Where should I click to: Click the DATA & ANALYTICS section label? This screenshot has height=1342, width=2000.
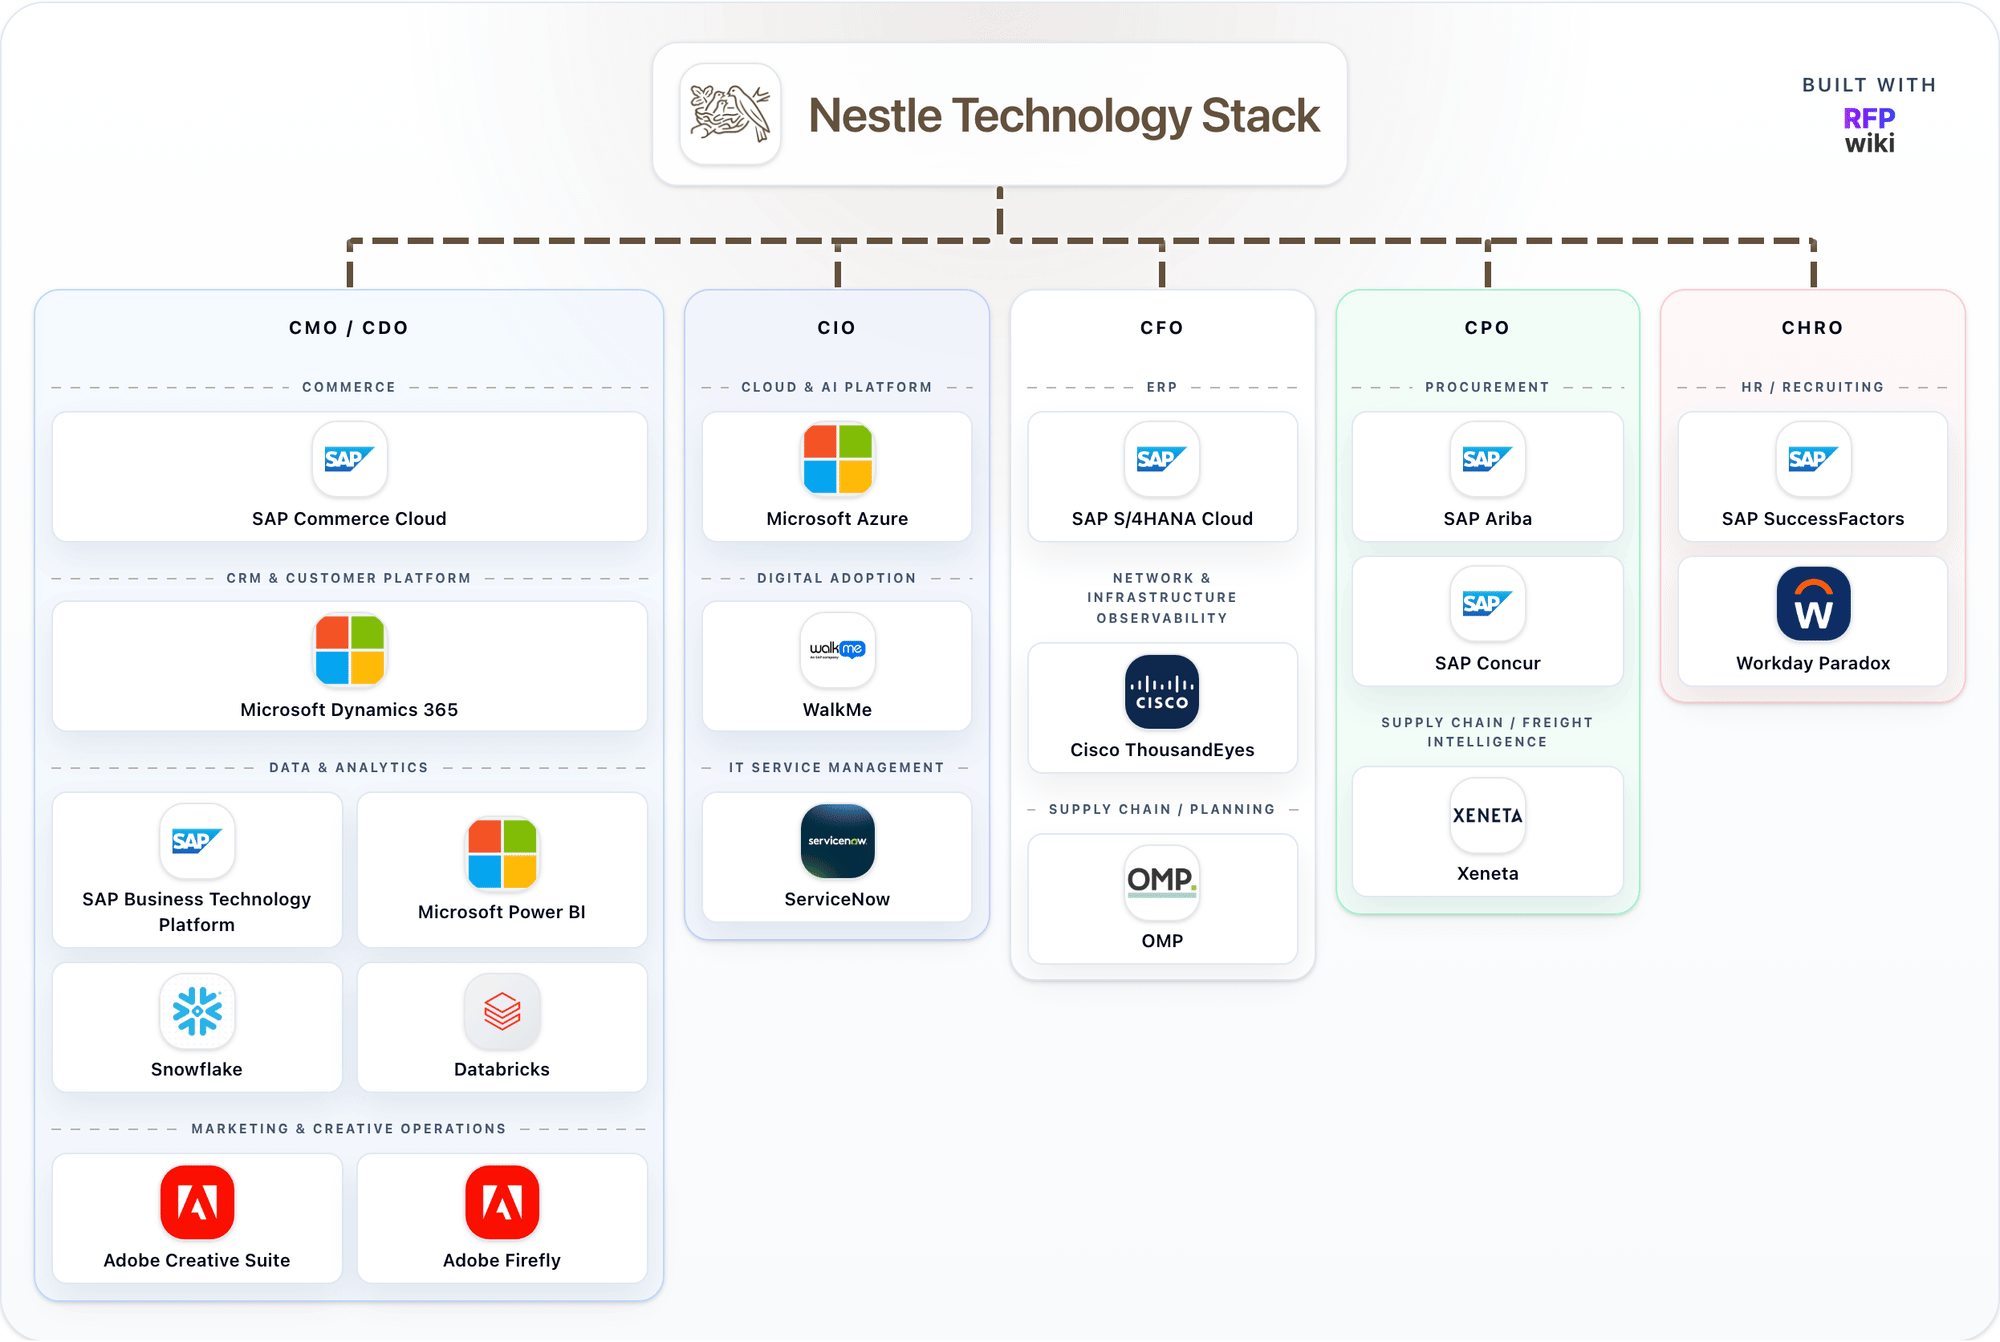[x=349, y=767]
